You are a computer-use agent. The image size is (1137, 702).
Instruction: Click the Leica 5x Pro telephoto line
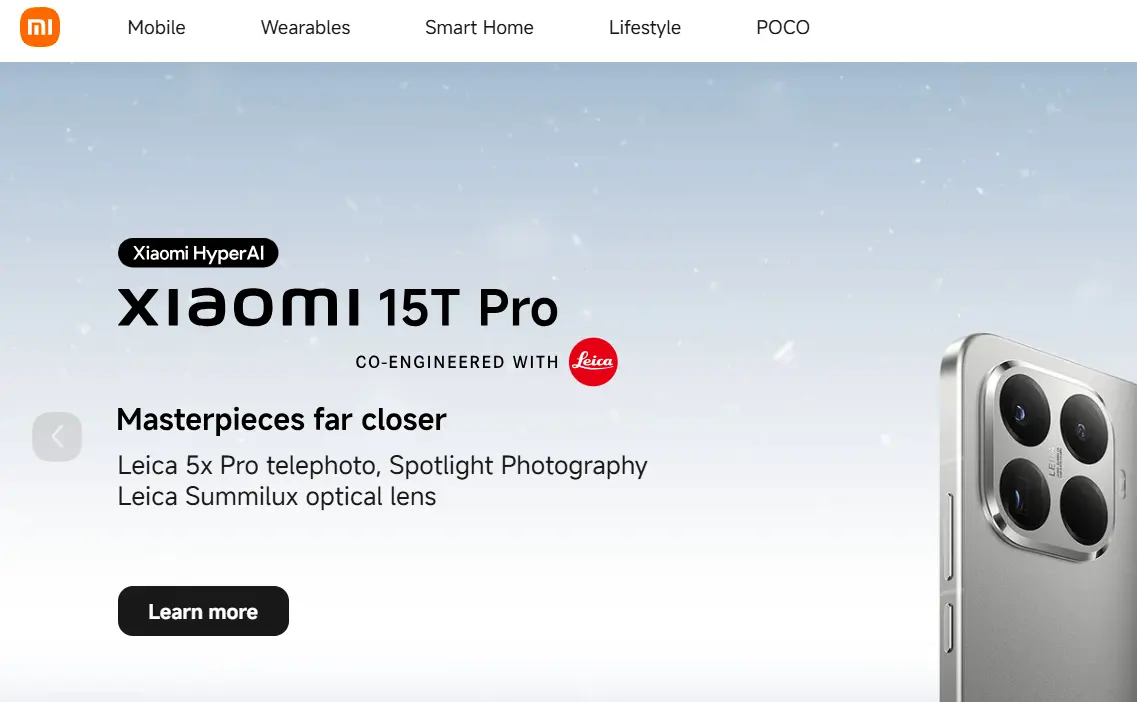click(382, 466)
